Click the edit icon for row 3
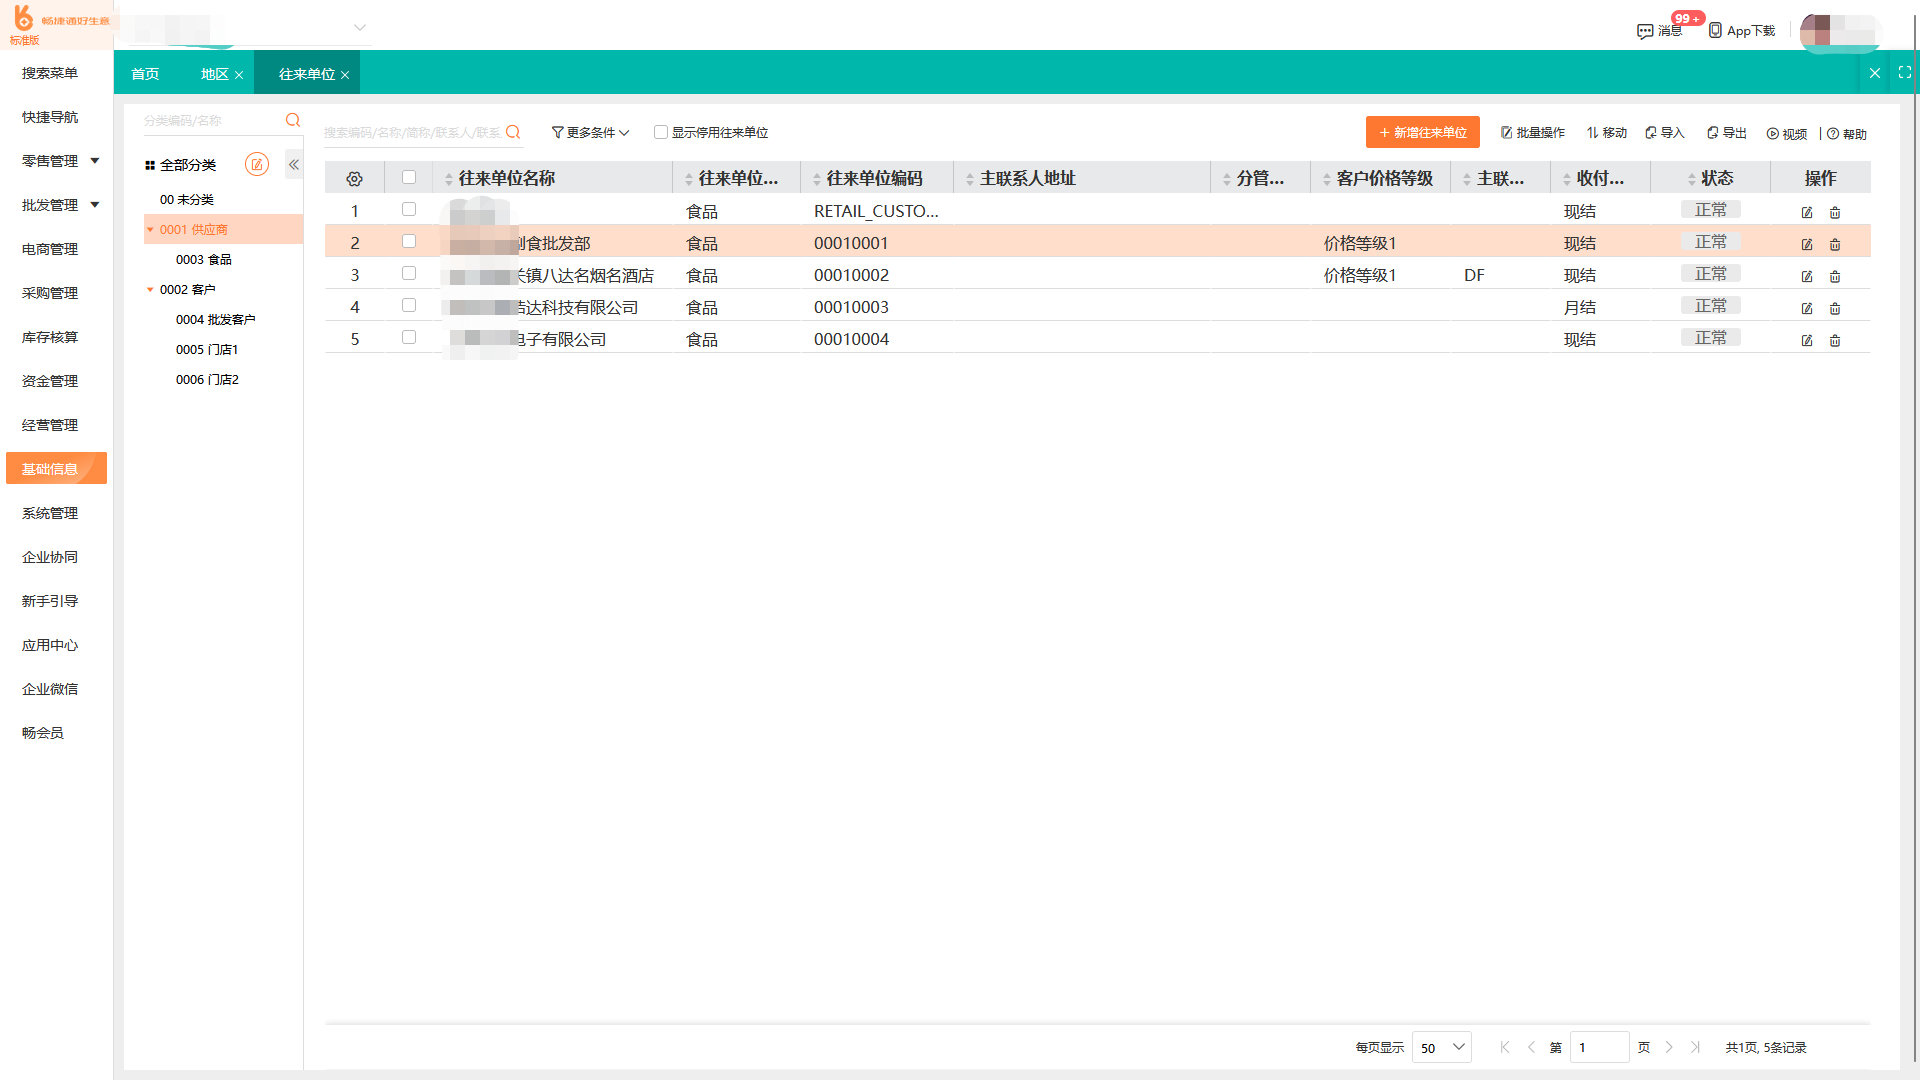This screenshot has width=1920, height=1080. click(x=1807, y=274)
